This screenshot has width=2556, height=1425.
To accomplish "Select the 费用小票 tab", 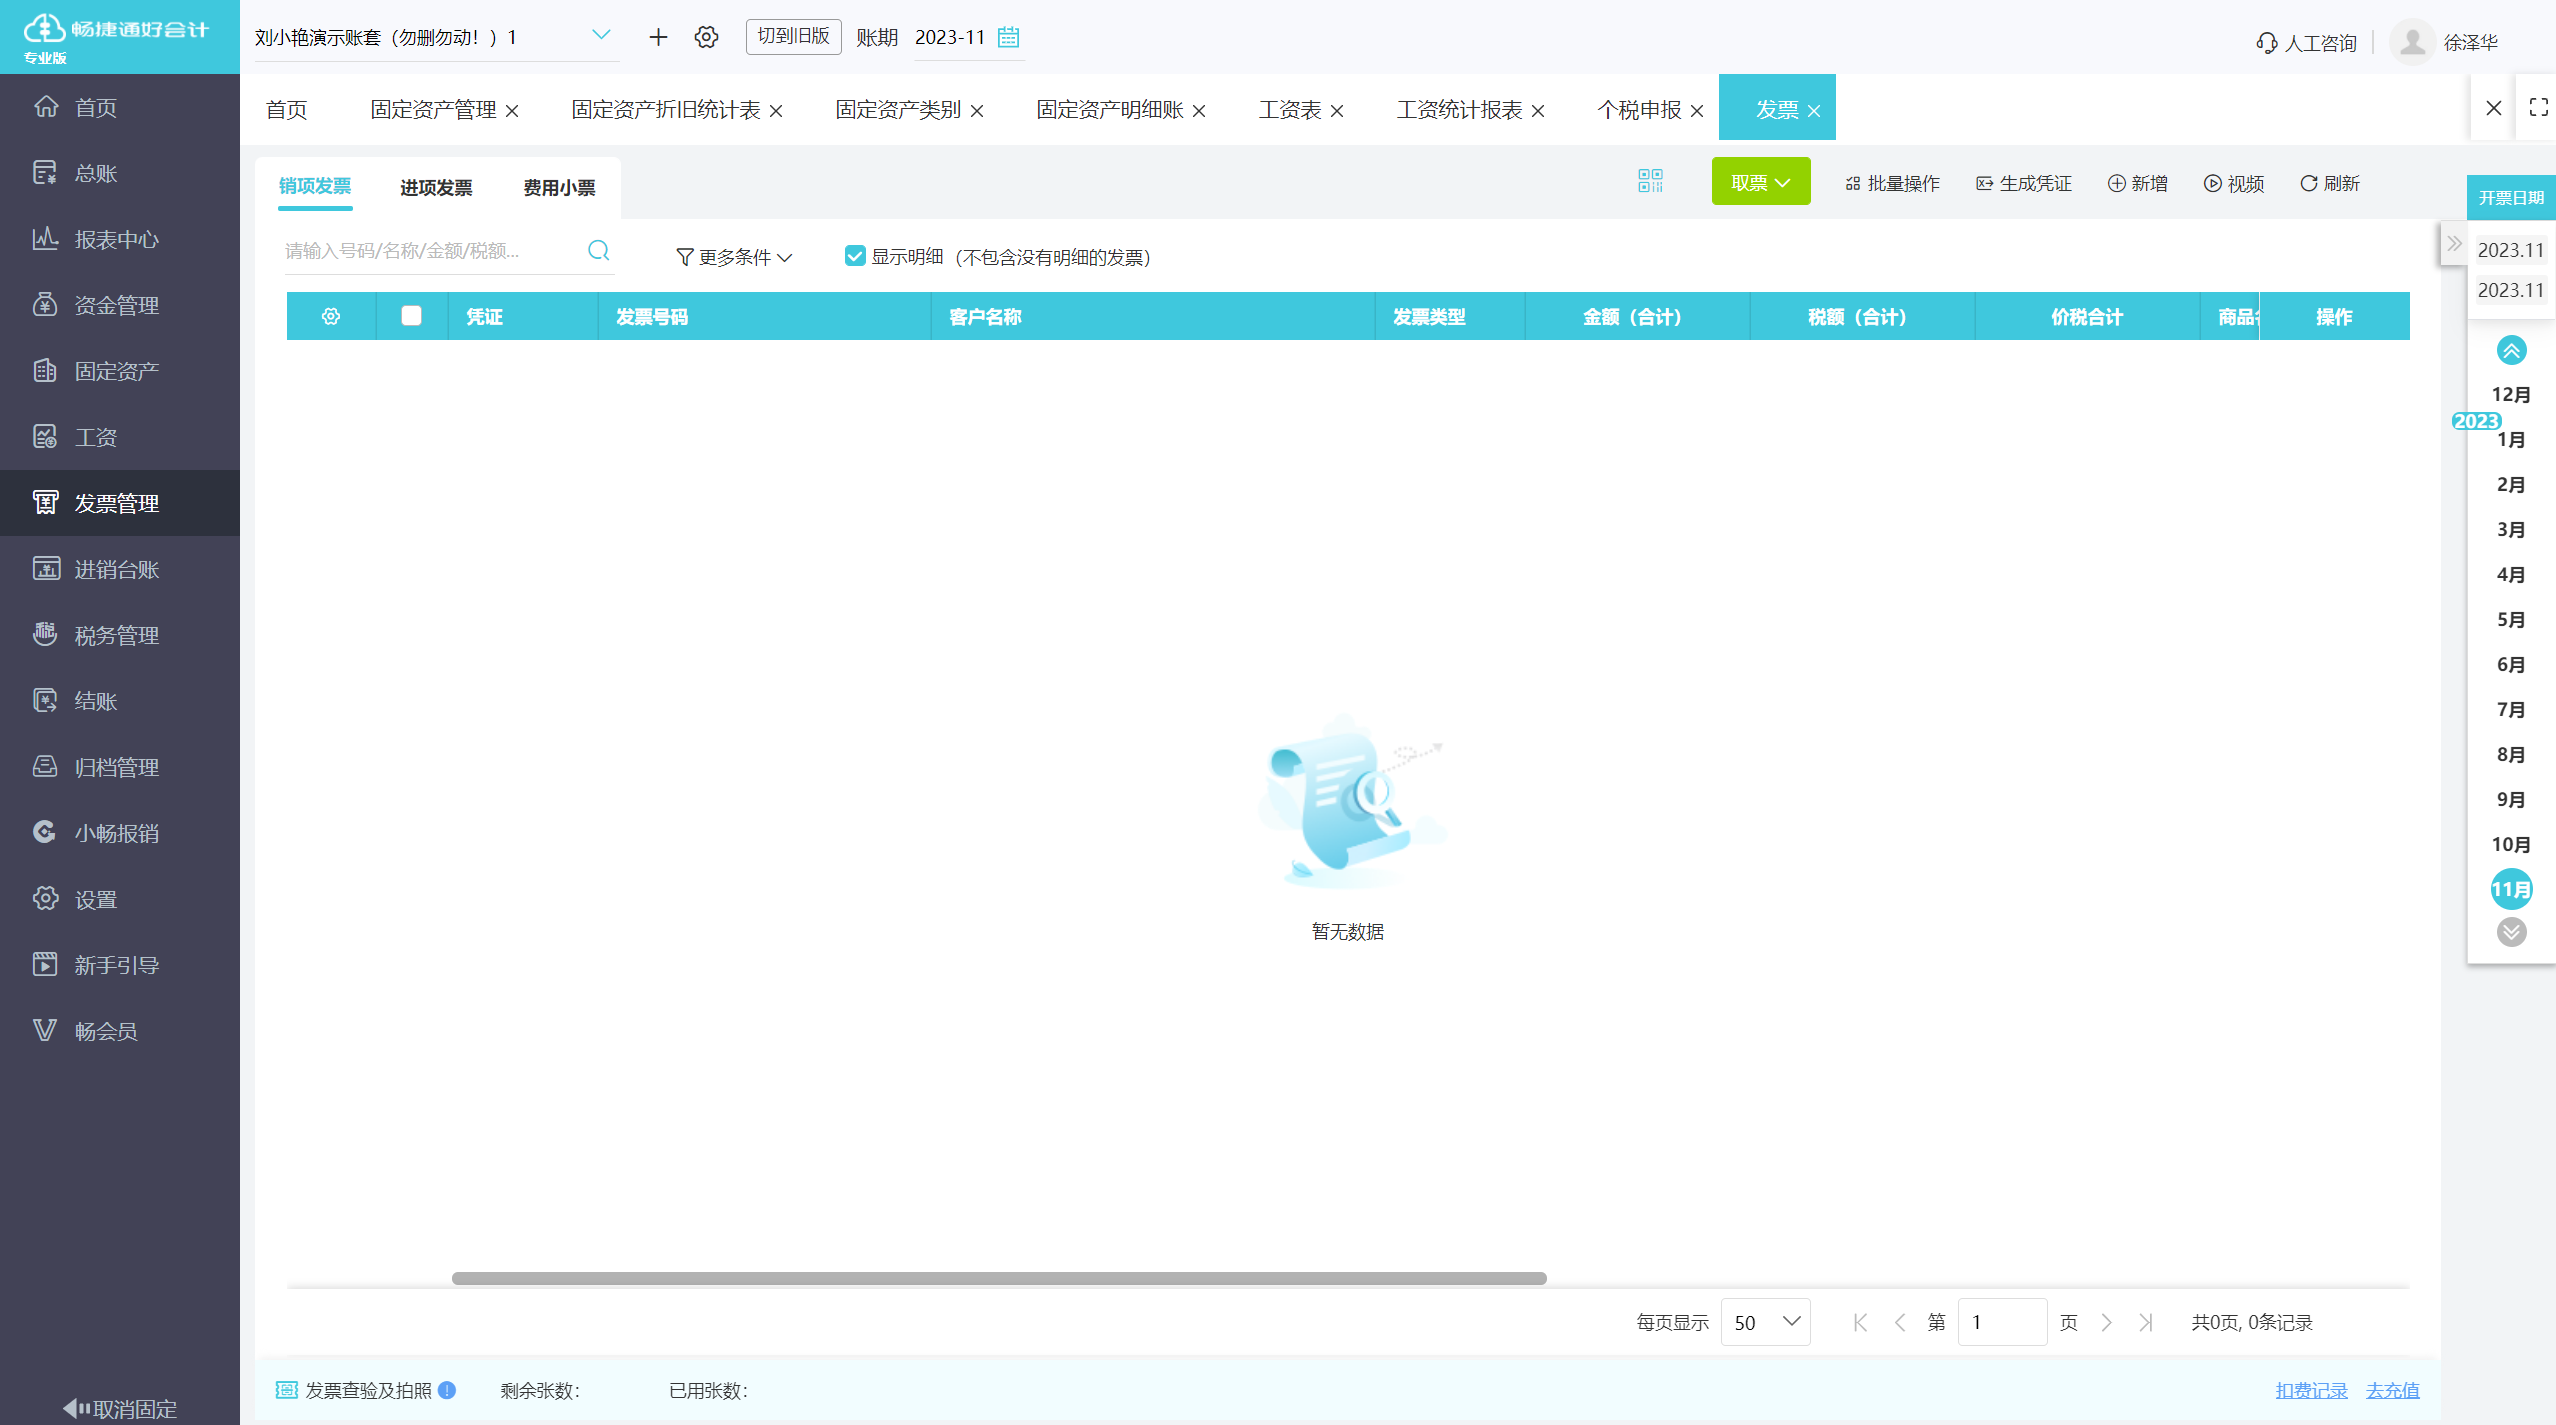I will [558, 186].
